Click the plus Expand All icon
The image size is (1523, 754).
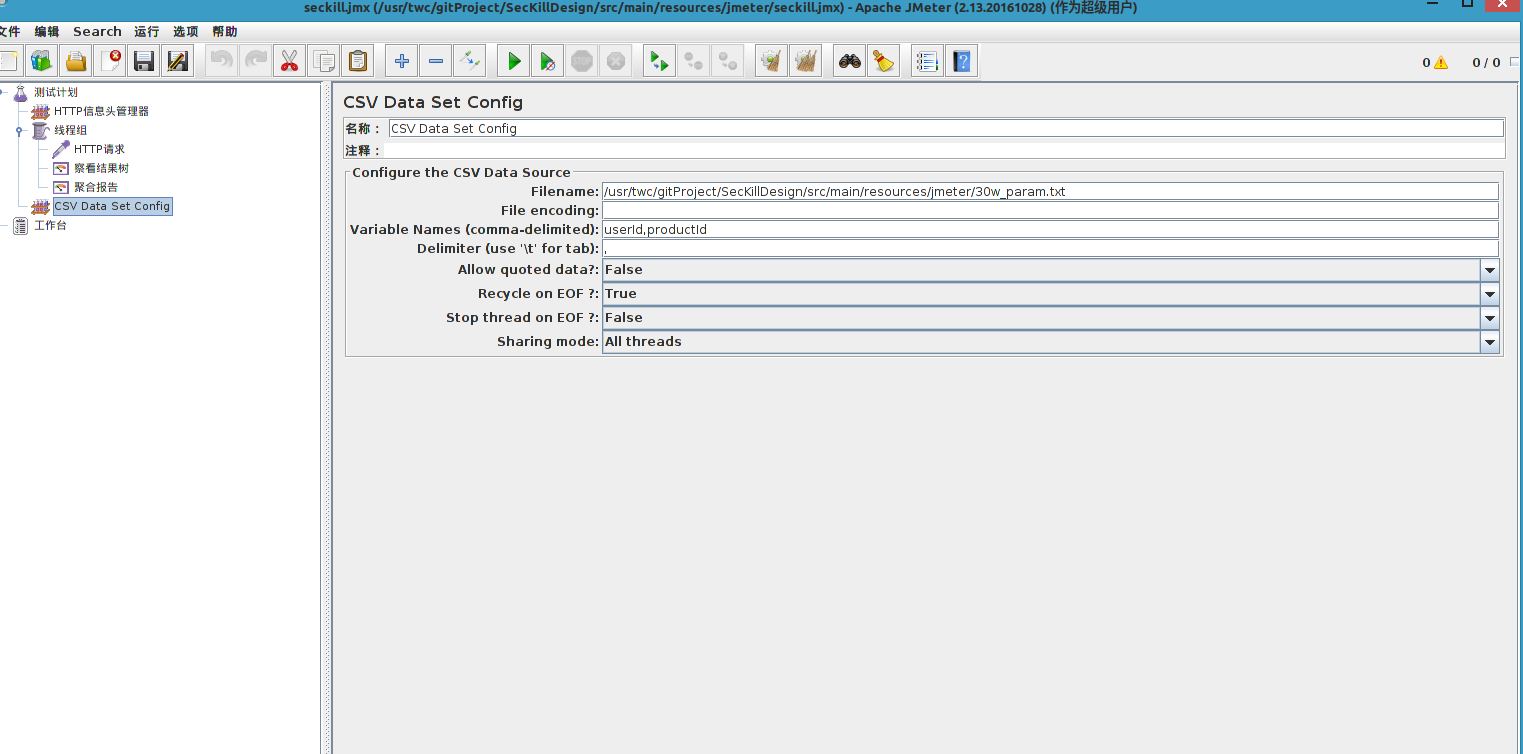(x=402, y=62)
